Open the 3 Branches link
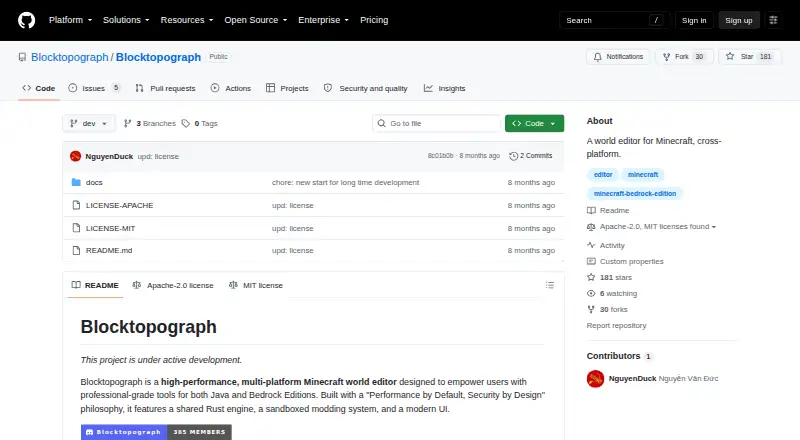Image resolution: width=800 pixels, height=440 pixels. [x=150, y=124]
